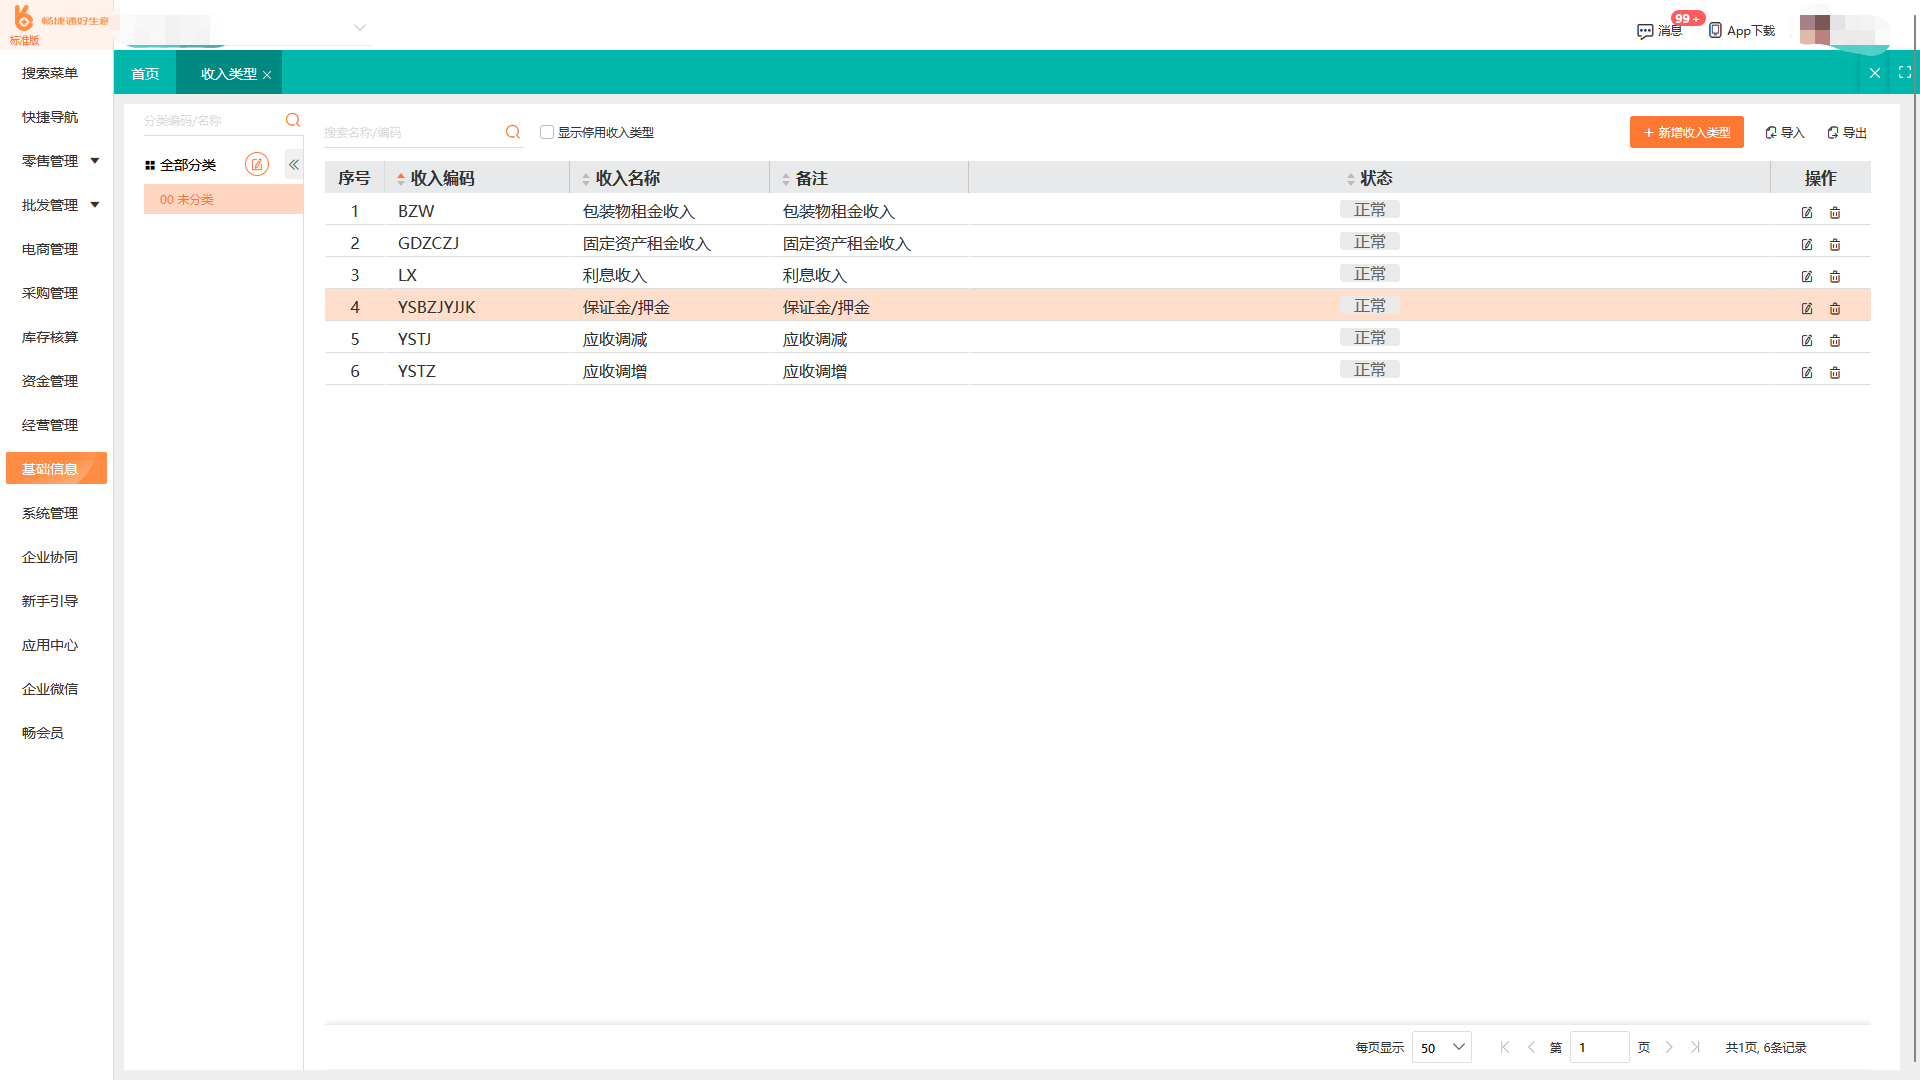Click edit icon for YSBZJYJJK row
Viewport: 1920px width, 1080px height.
[1807, 306]
